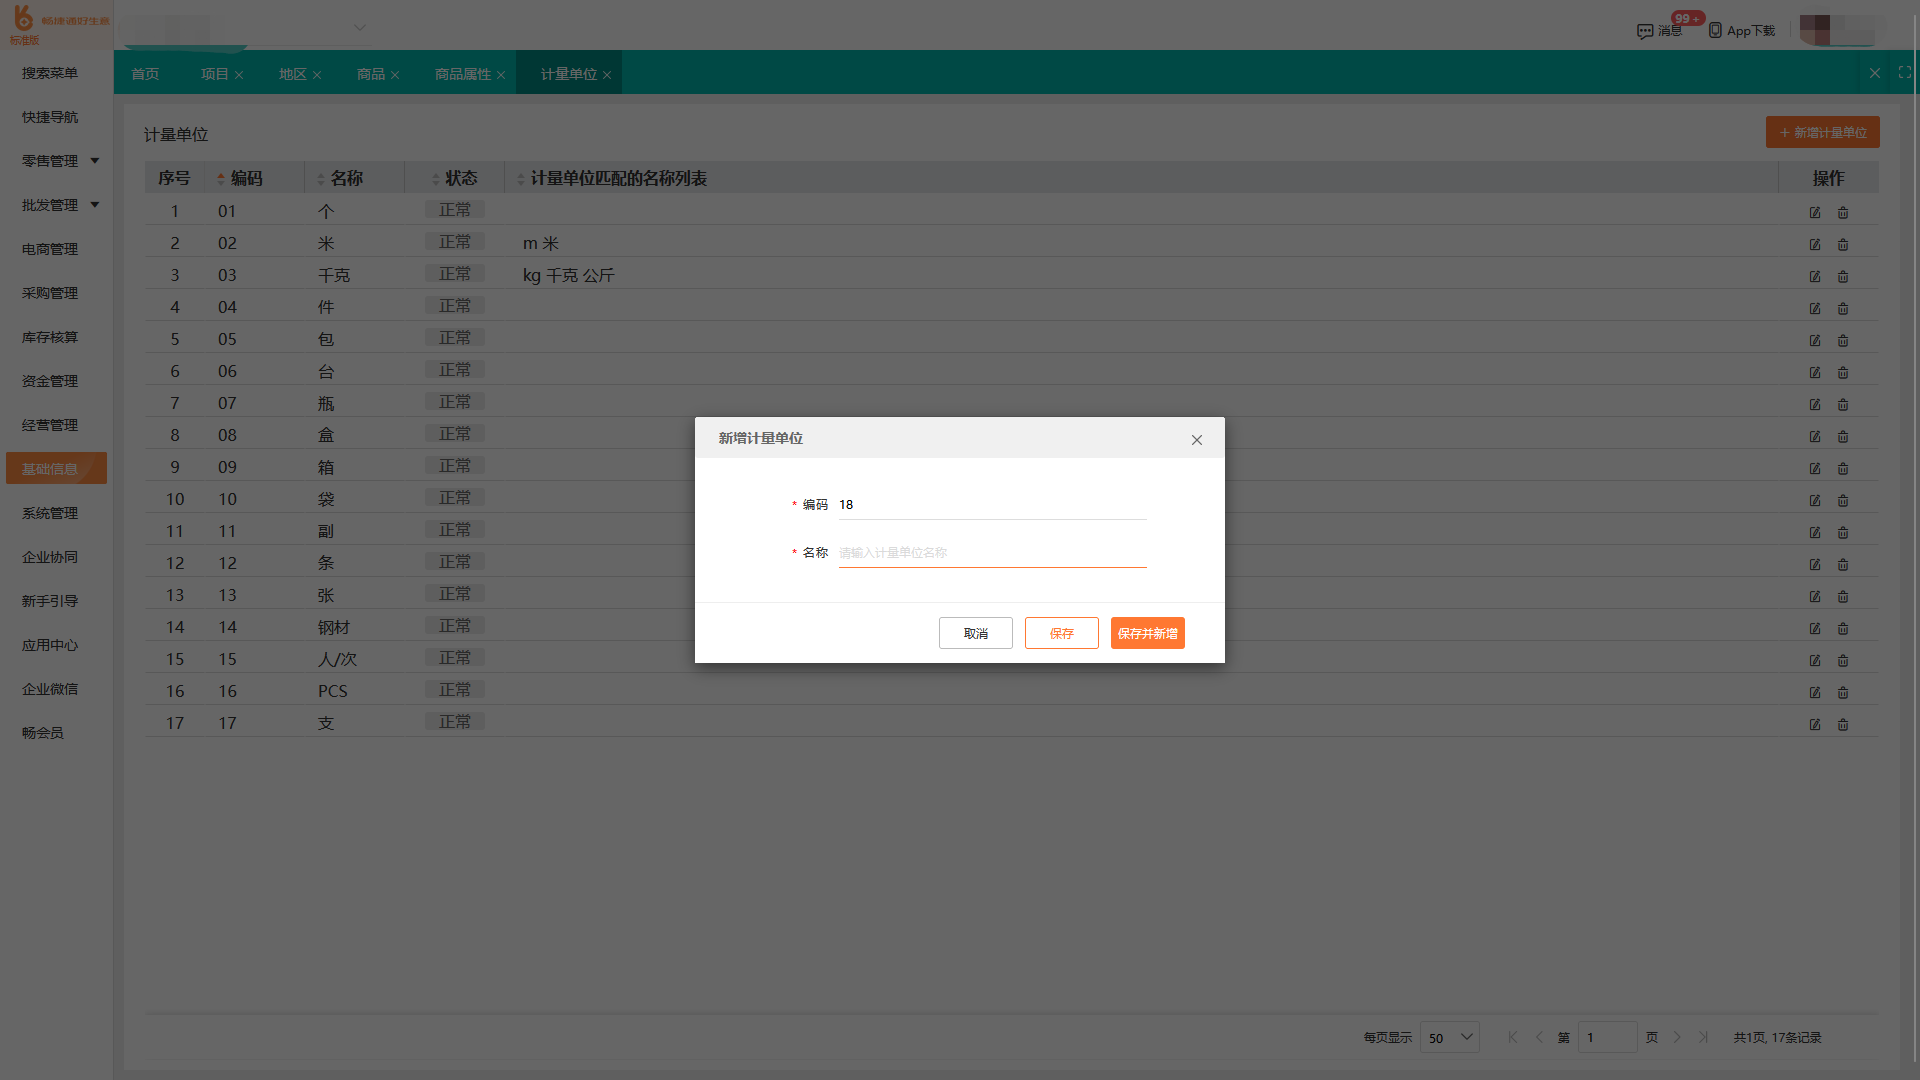The width and height of the screenshot is (1920, 1080).
Task: Click 保存 button in dialog
Action: [1060, 633]
